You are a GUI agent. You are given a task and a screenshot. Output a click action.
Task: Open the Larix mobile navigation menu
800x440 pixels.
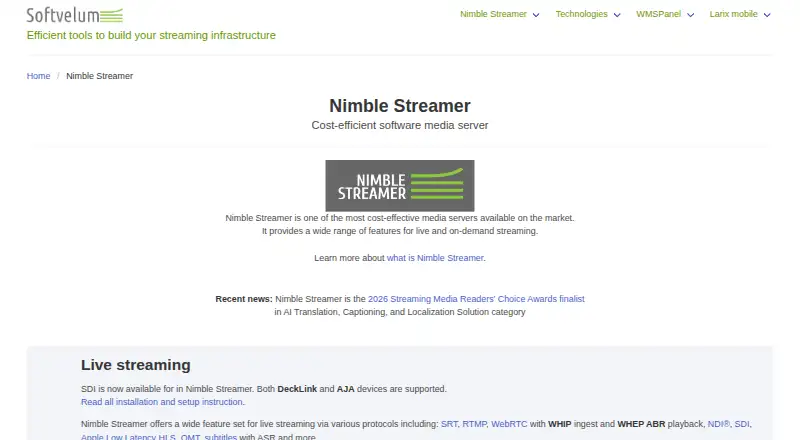point(733,14)
